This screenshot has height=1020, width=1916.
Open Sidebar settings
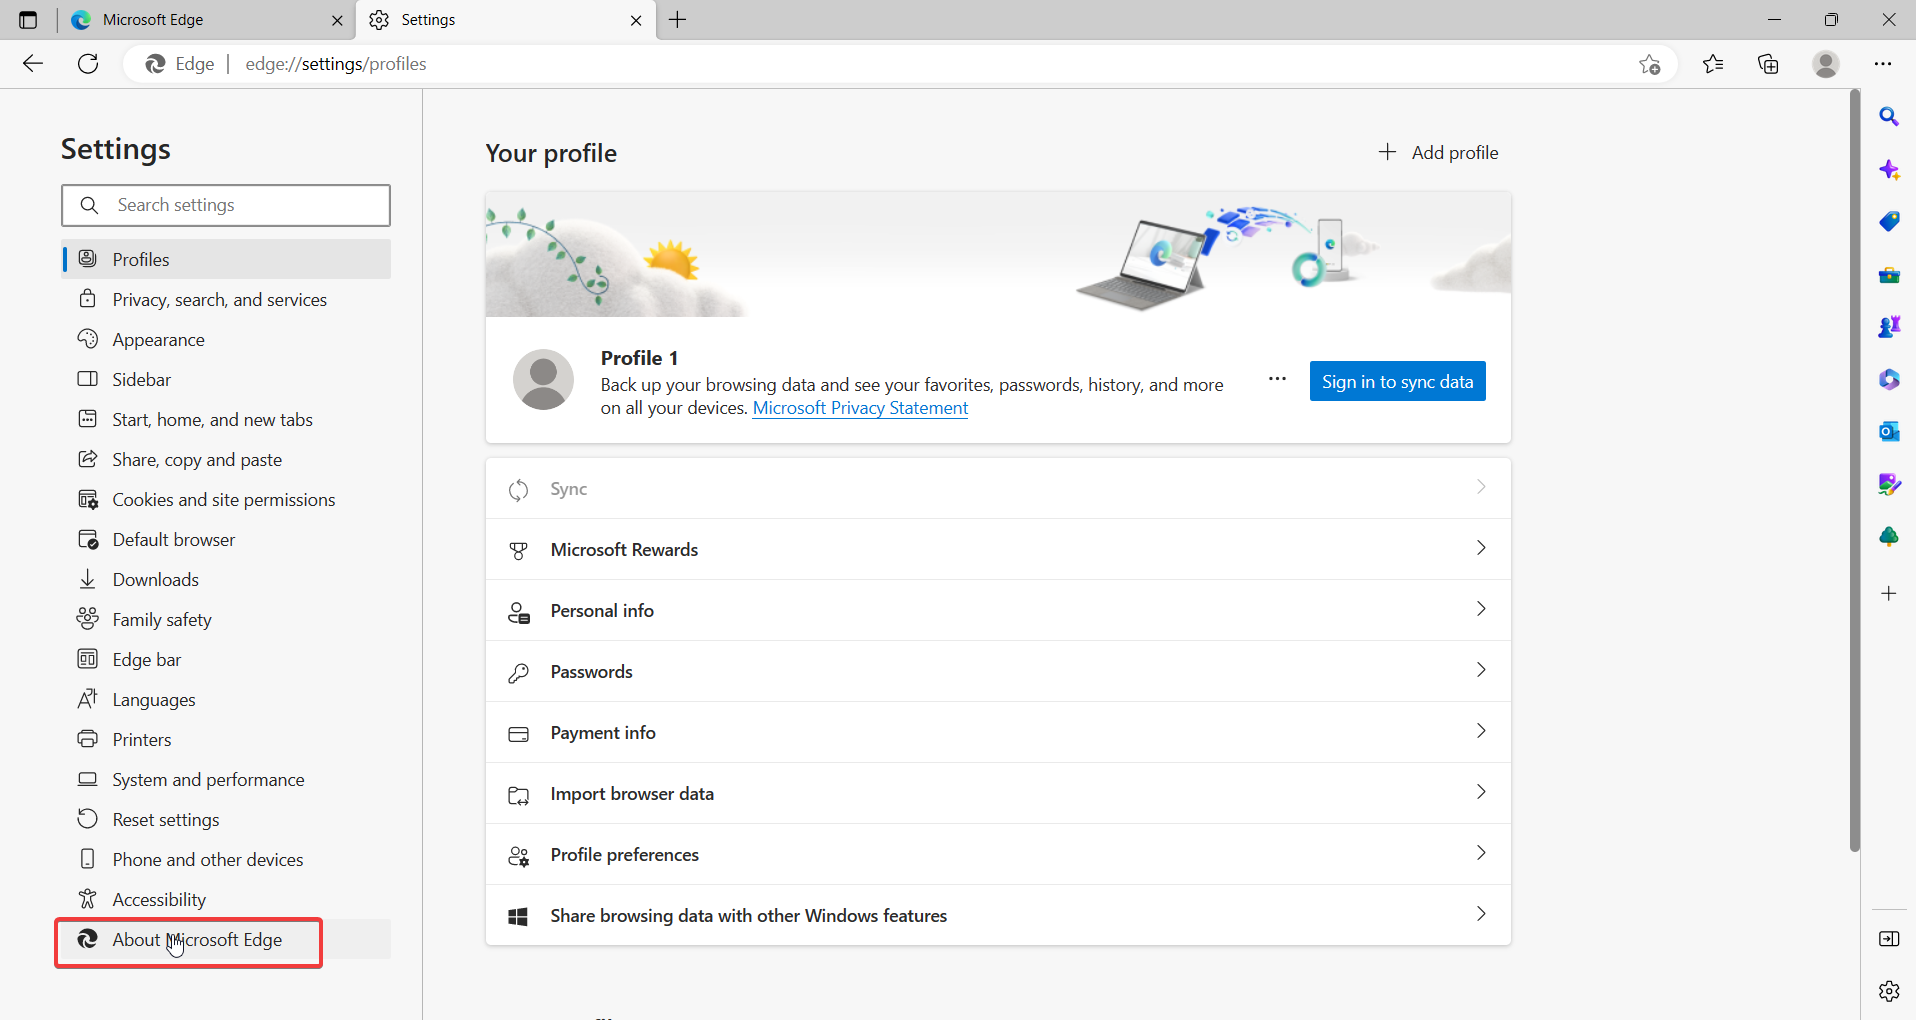point(226,379)
